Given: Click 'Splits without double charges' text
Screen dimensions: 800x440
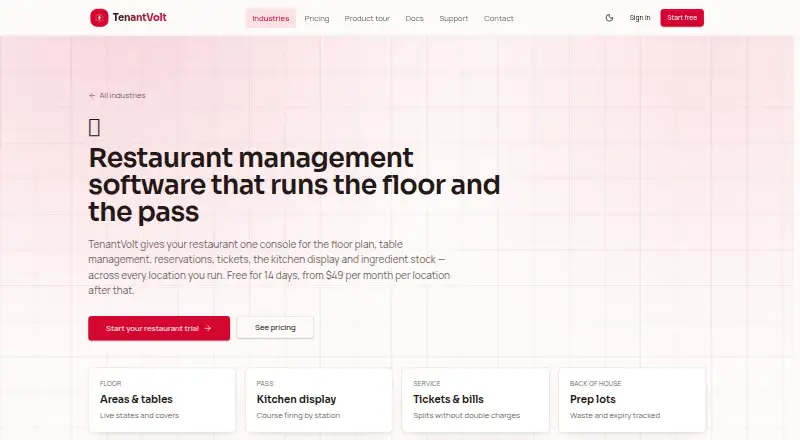Looking at the screenshot, I should click(x=466, y=415).
